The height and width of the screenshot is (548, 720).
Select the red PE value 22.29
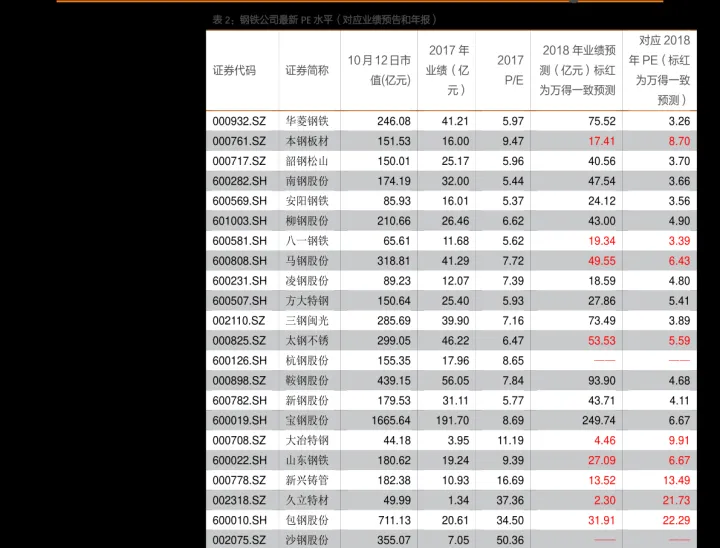[674, 520]
